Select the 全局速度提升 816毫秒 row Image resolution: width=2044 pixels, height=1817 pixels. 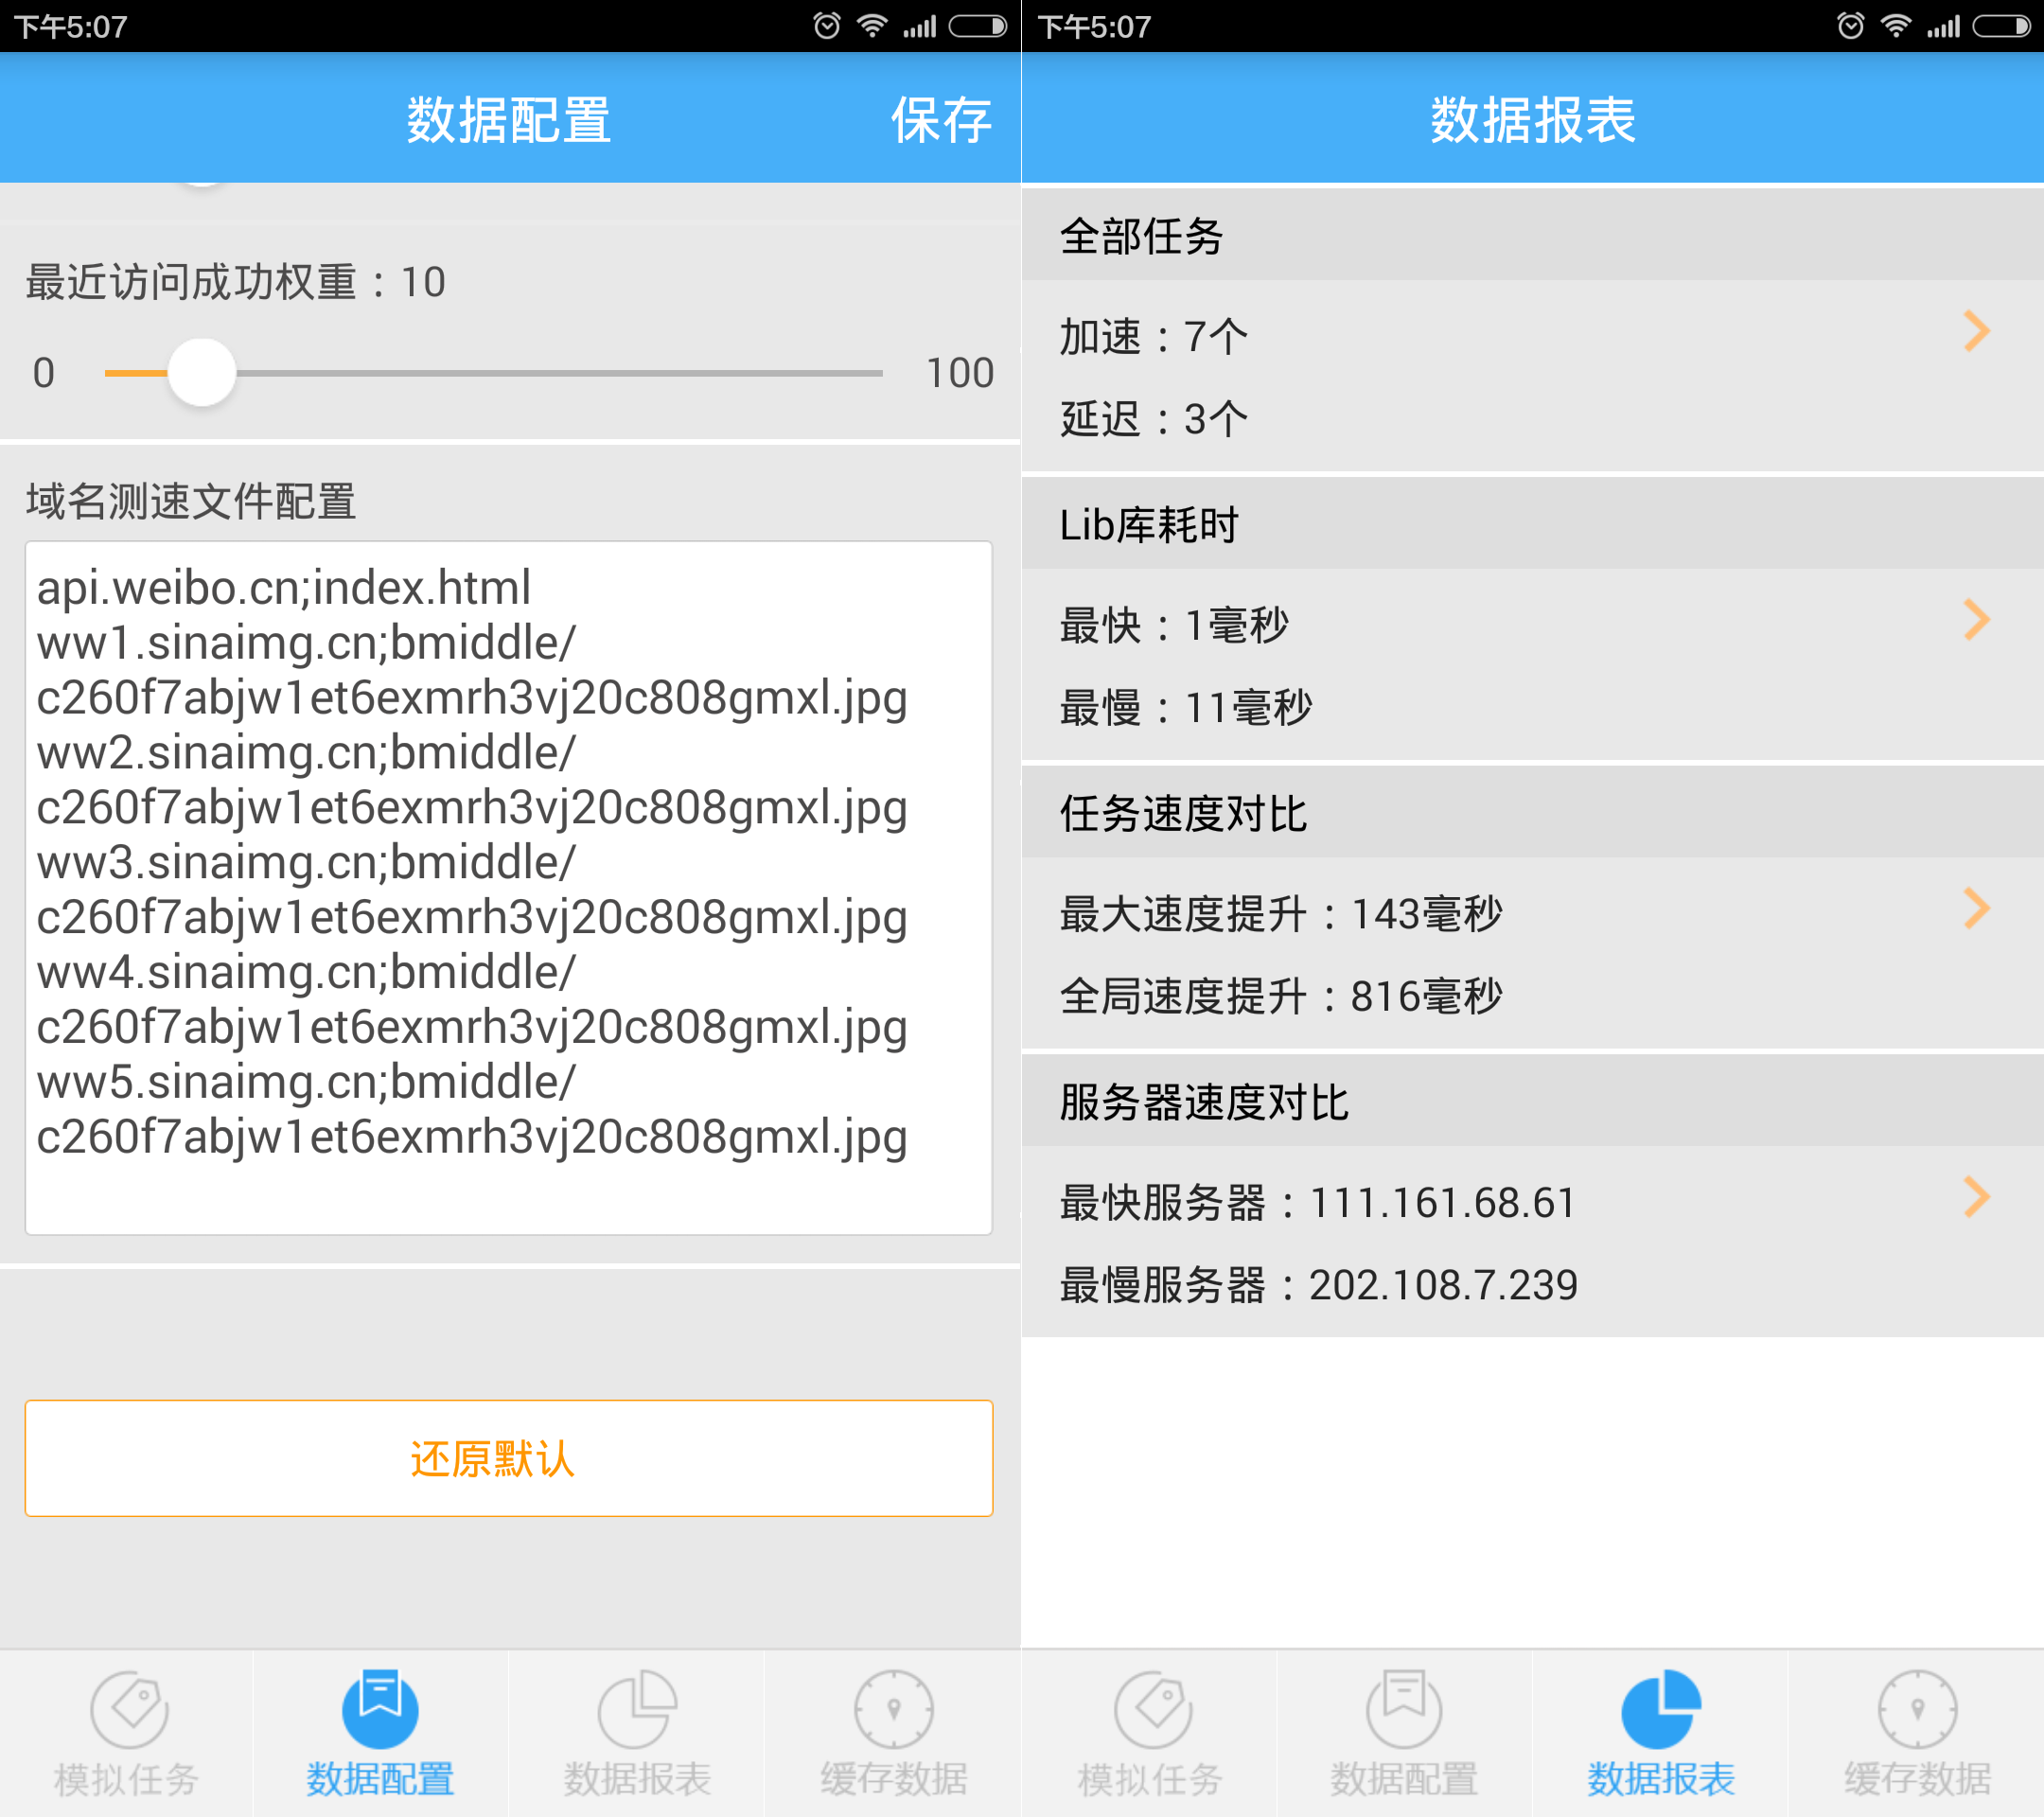click(x=1281, y=996)
